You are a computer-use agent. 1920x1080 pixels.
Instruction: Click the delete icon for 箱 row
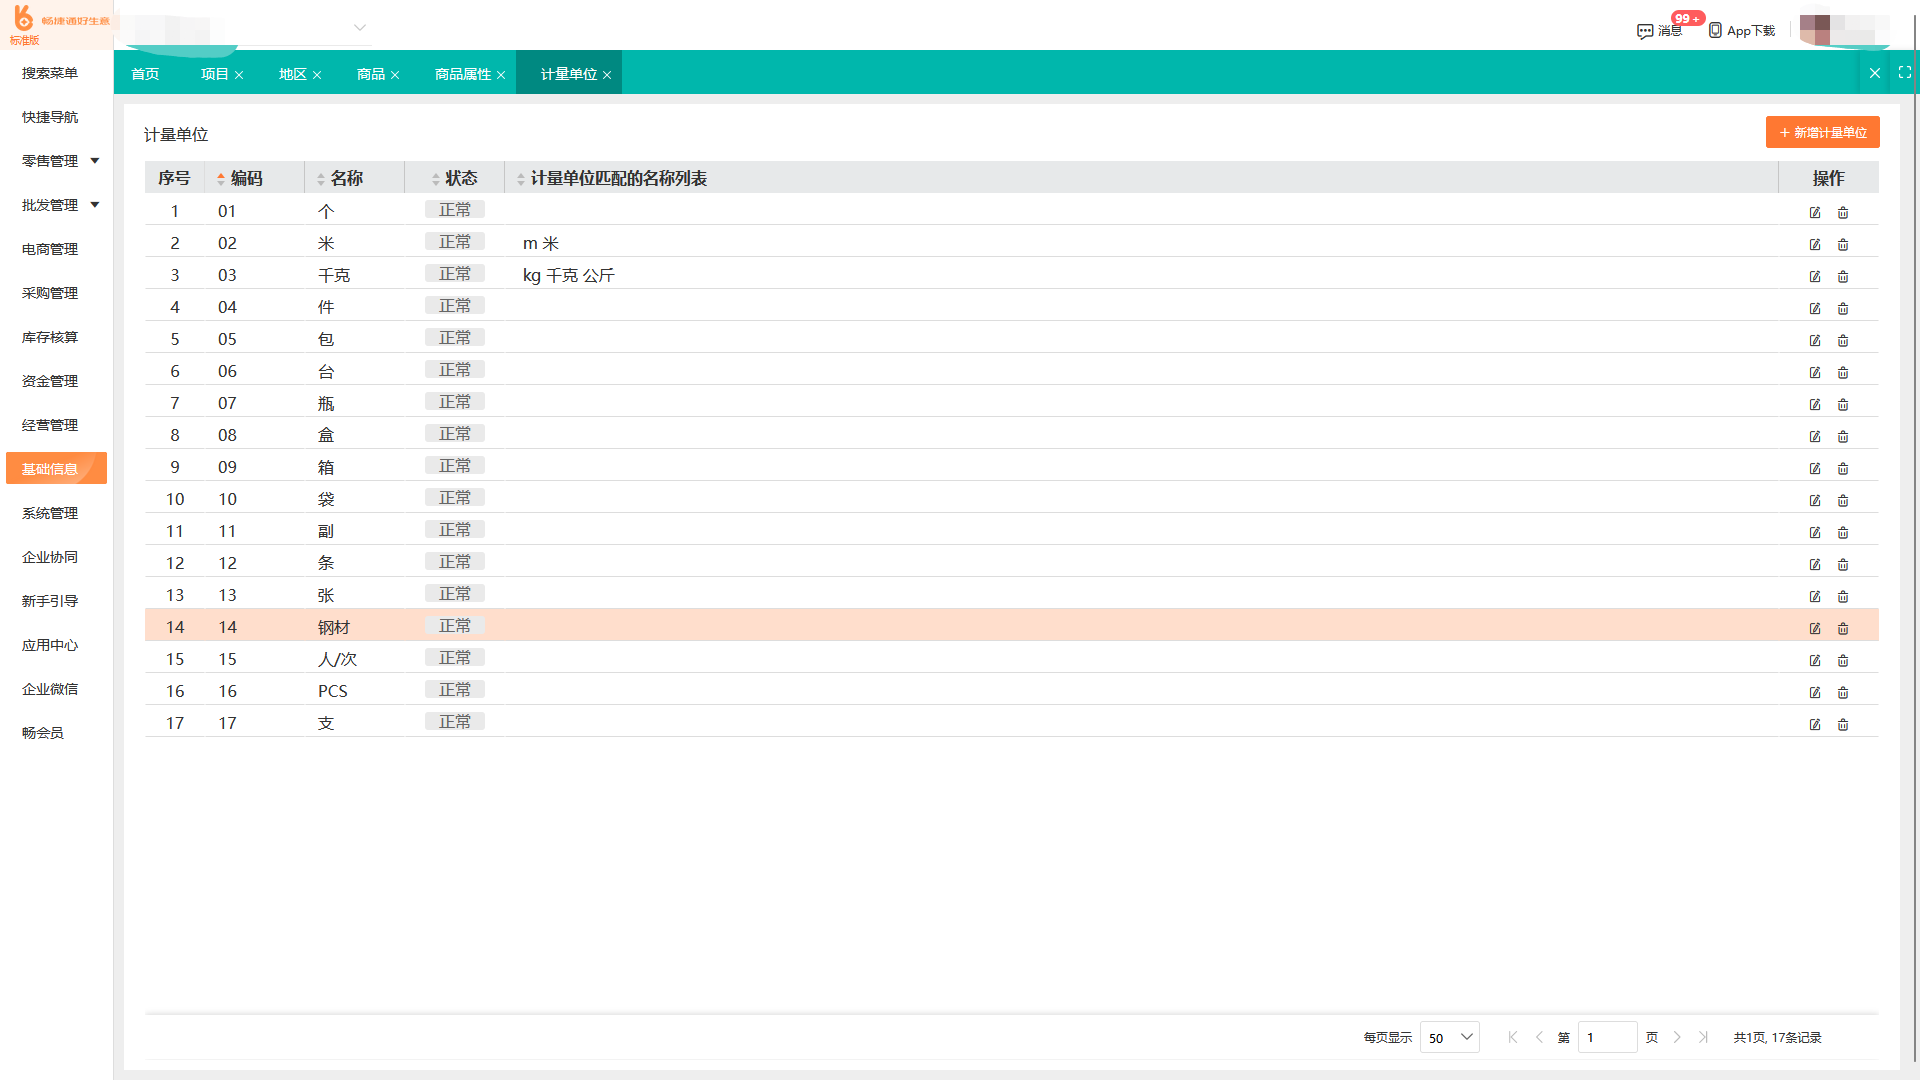[1844, 467]
